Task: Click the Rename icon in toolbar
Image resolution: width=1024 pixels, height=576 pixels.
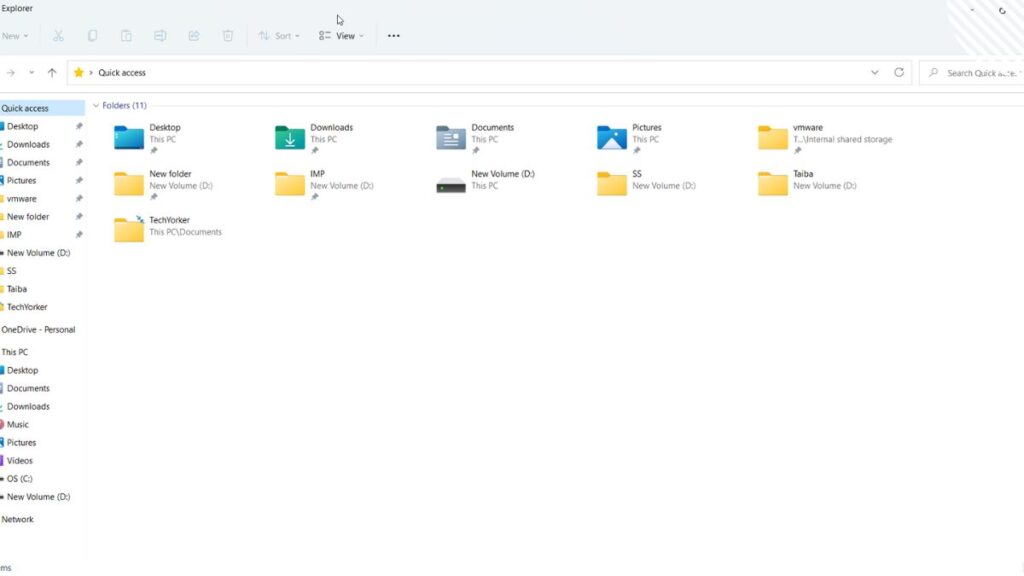Action: pos(160,36)
